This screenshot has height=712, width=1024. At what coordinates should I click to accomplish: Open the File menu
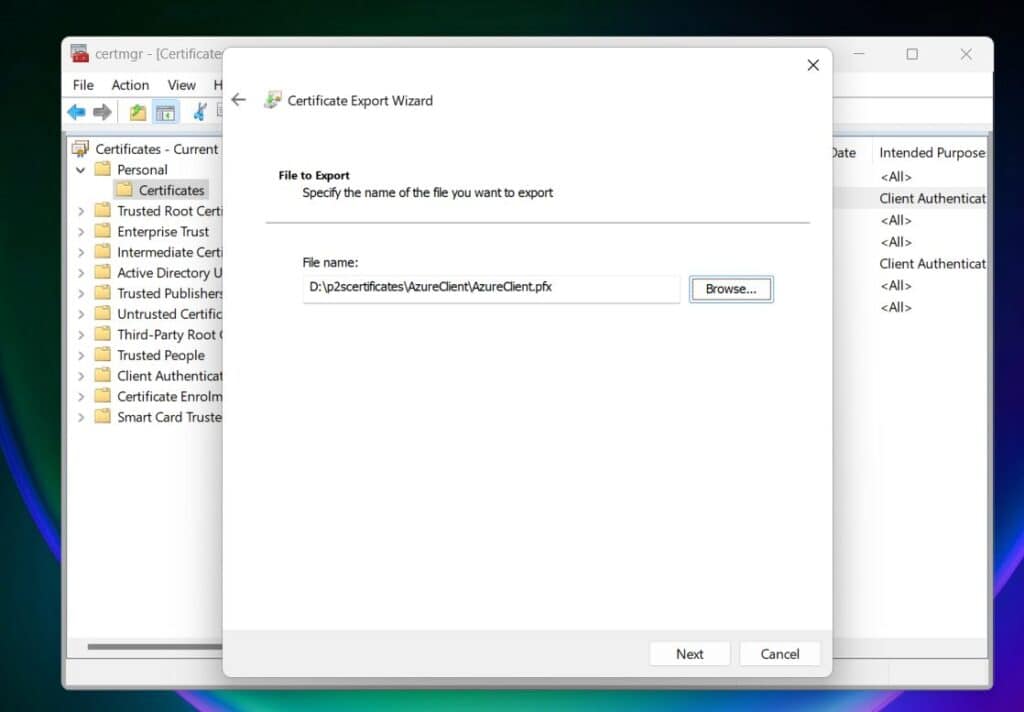(83, 85)
